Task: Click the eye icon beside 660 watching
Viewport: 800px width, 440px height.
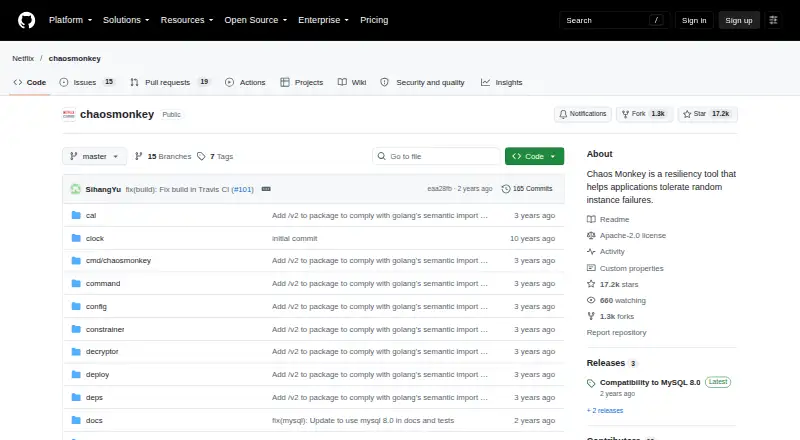Action: click(591, 300)
